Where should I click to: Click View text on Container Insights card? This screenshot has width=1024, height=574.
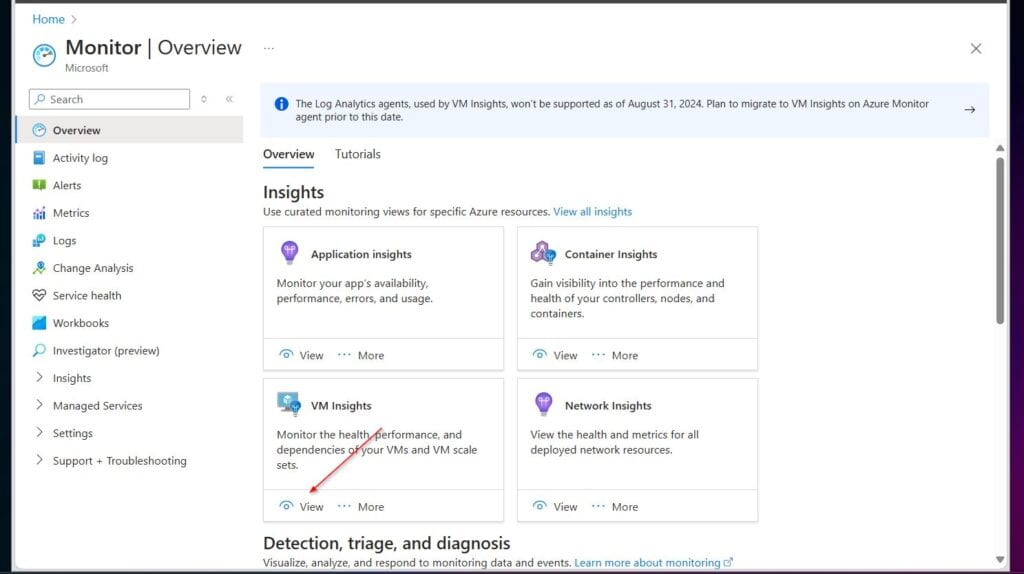pyautogui.click(x=566, y=355)
